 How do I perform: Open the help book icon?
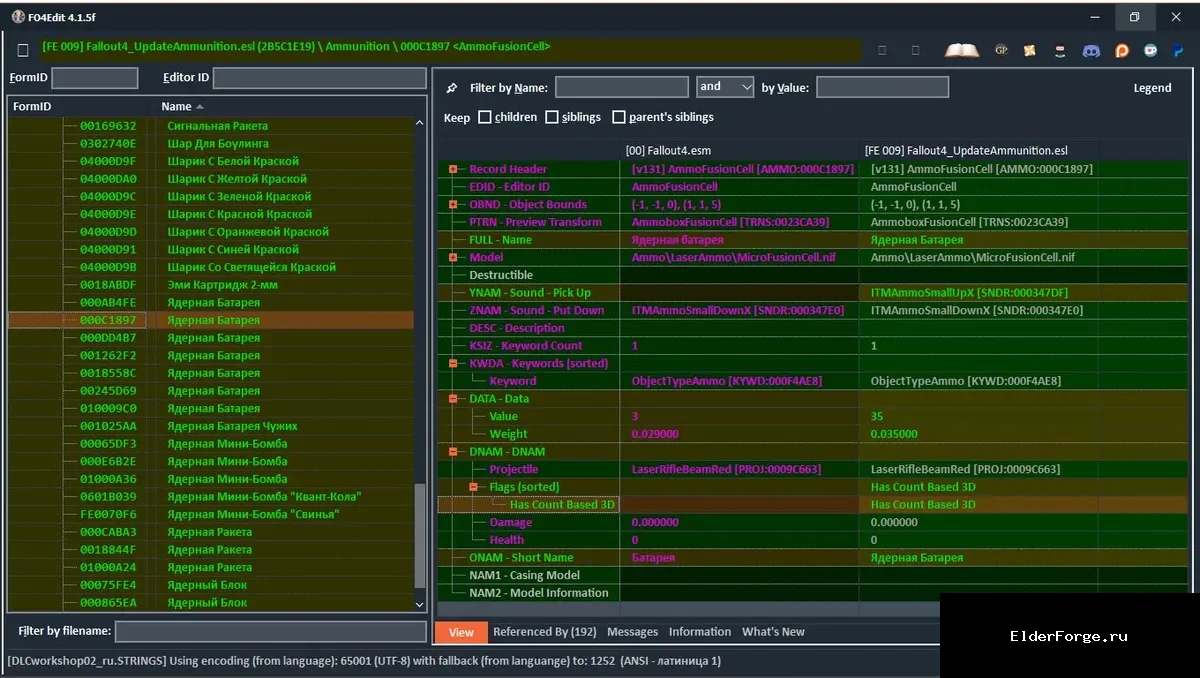962,50
